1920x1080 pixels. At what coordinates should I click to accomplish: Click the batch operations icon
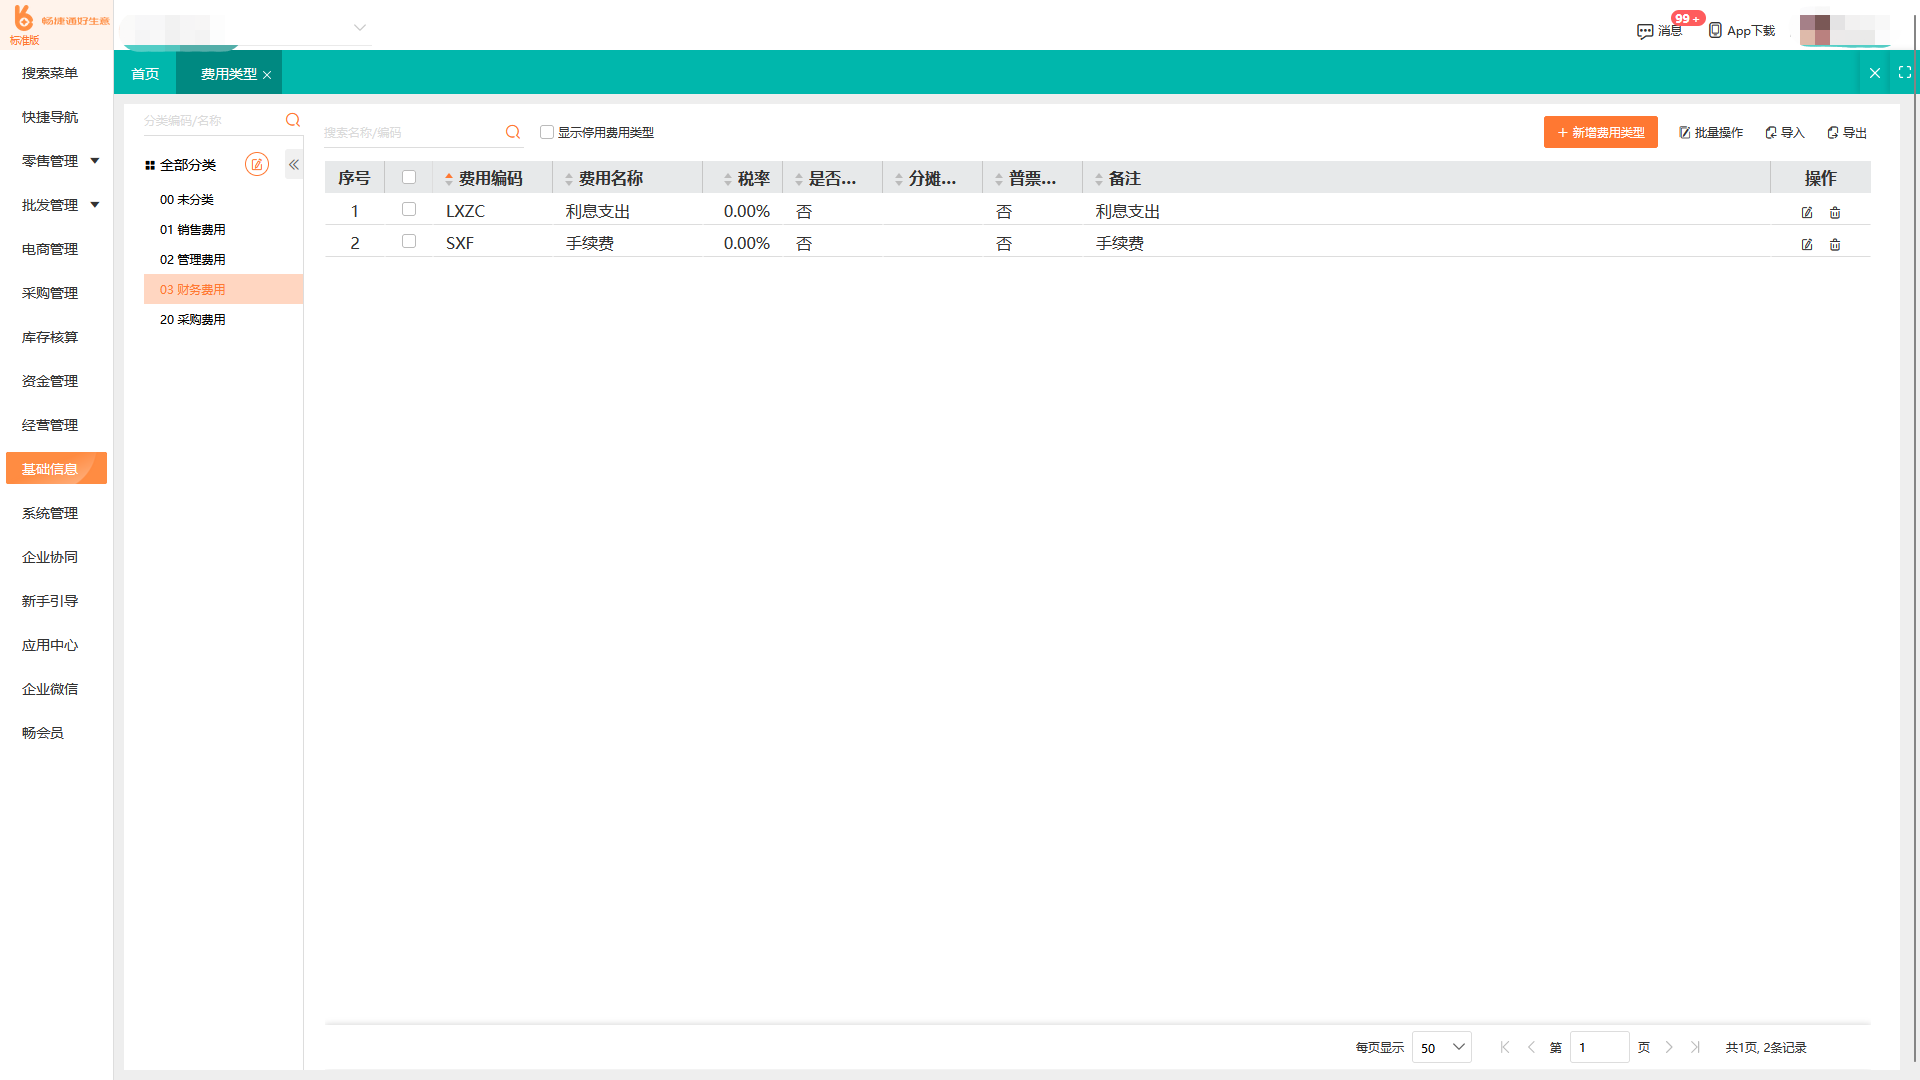(x=1710, y=132)
